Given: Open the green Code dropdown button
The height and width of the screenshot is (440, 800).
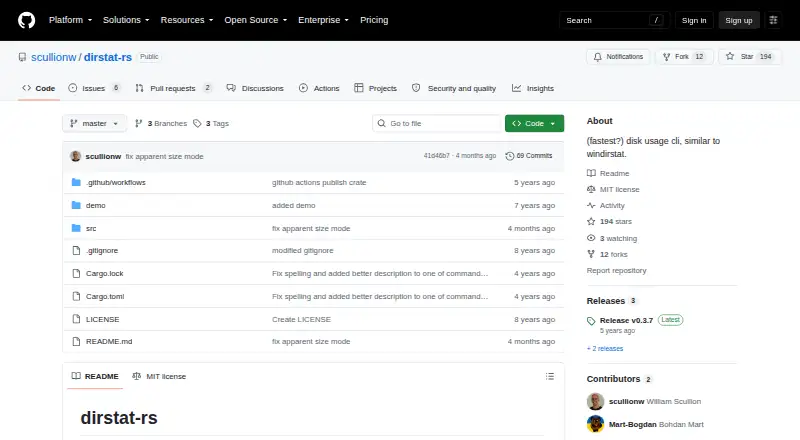Looking at the screenshot, I should 534,124.
